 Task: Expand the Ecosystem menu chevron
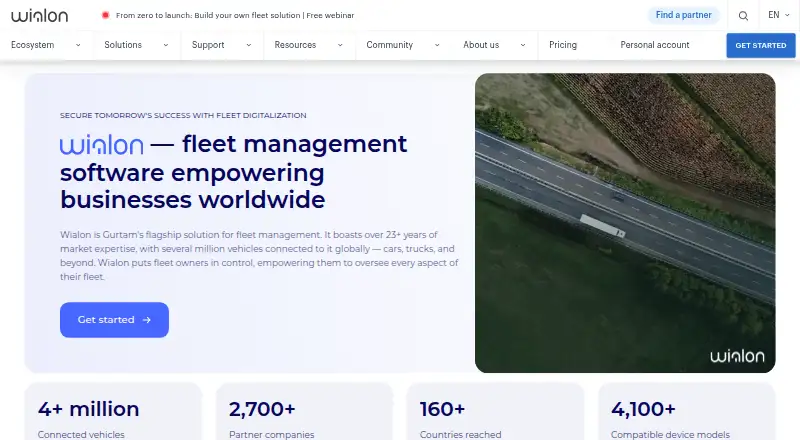(x=78, y=45)
